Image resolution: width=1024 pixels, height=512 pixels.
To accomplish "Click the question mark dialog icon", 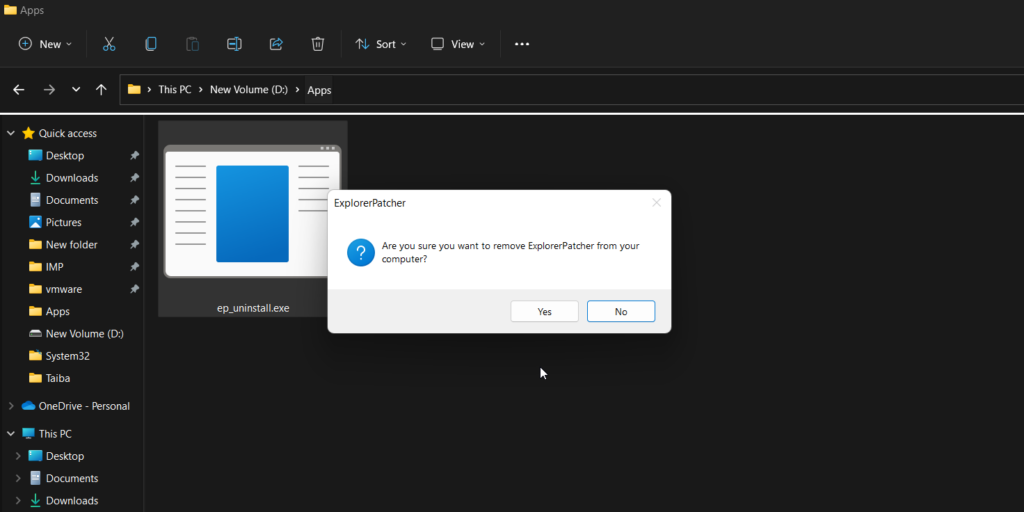I will [x=360, y=252].
